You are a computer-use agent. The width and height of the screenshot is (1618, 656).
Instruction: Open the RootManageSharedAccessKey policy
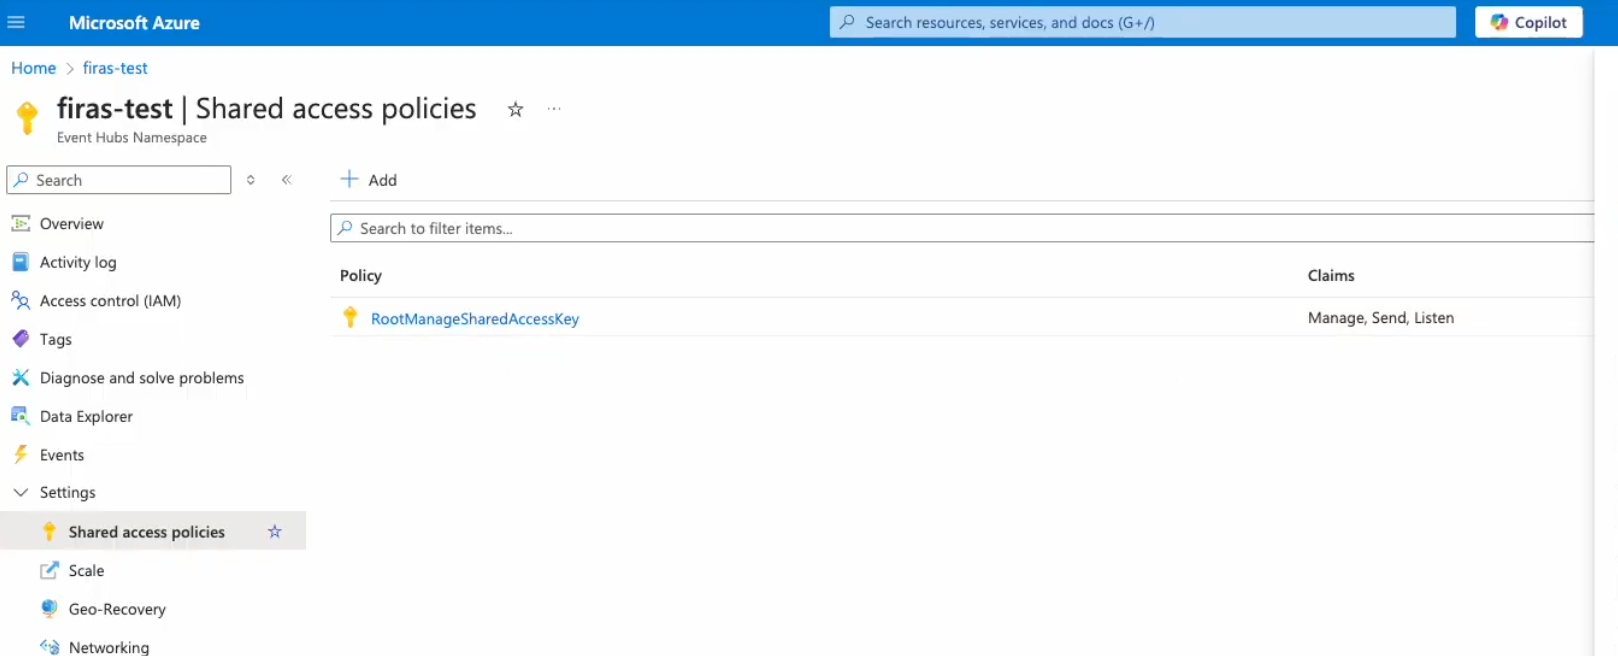click(x=474, y=319)
